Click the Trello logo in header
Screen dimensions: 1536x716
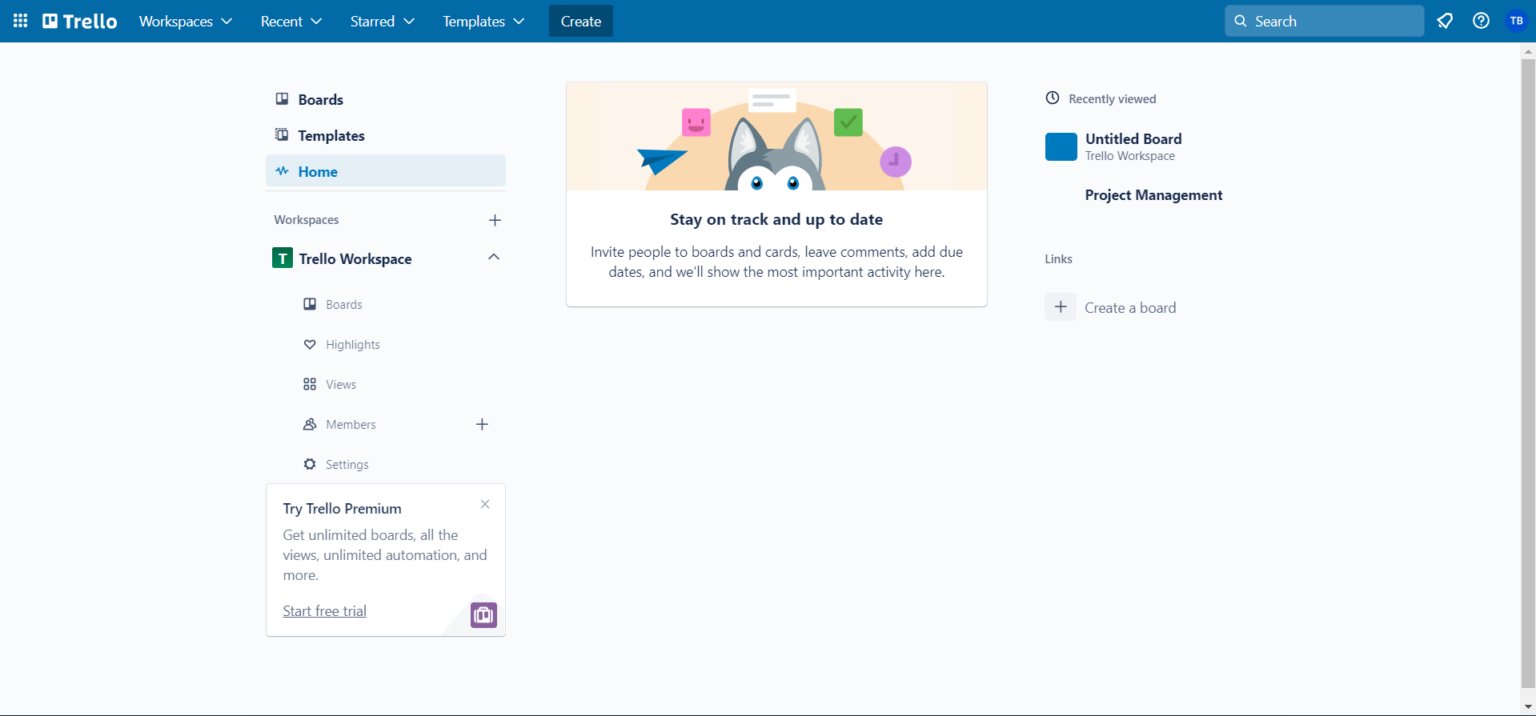tap(80, 21)
